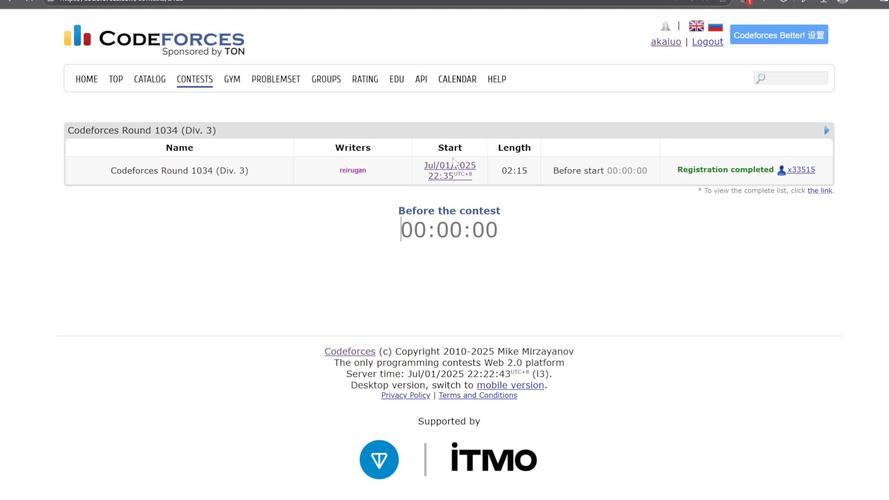Click the ITMO logo in the footer
The width and height of the screenshot is (889, 500).
point(493,457)
